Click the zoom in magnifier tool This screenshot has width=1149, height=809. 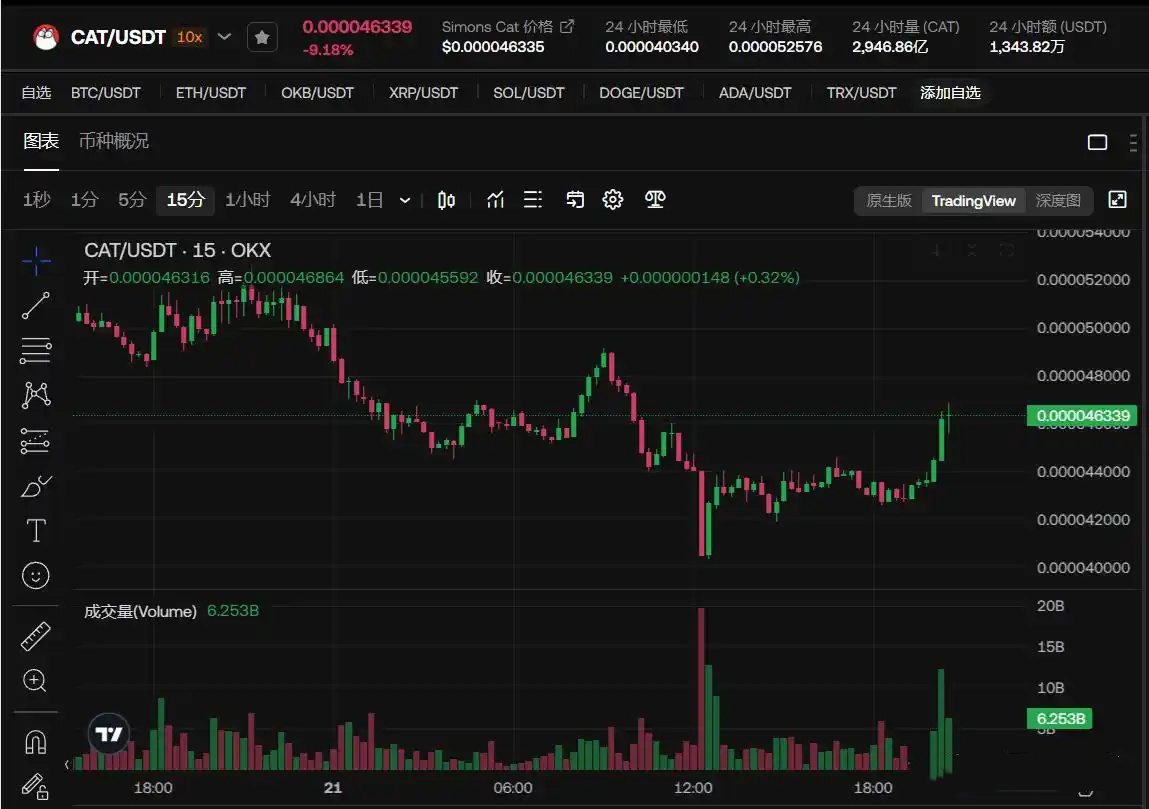tap(36, 681)
